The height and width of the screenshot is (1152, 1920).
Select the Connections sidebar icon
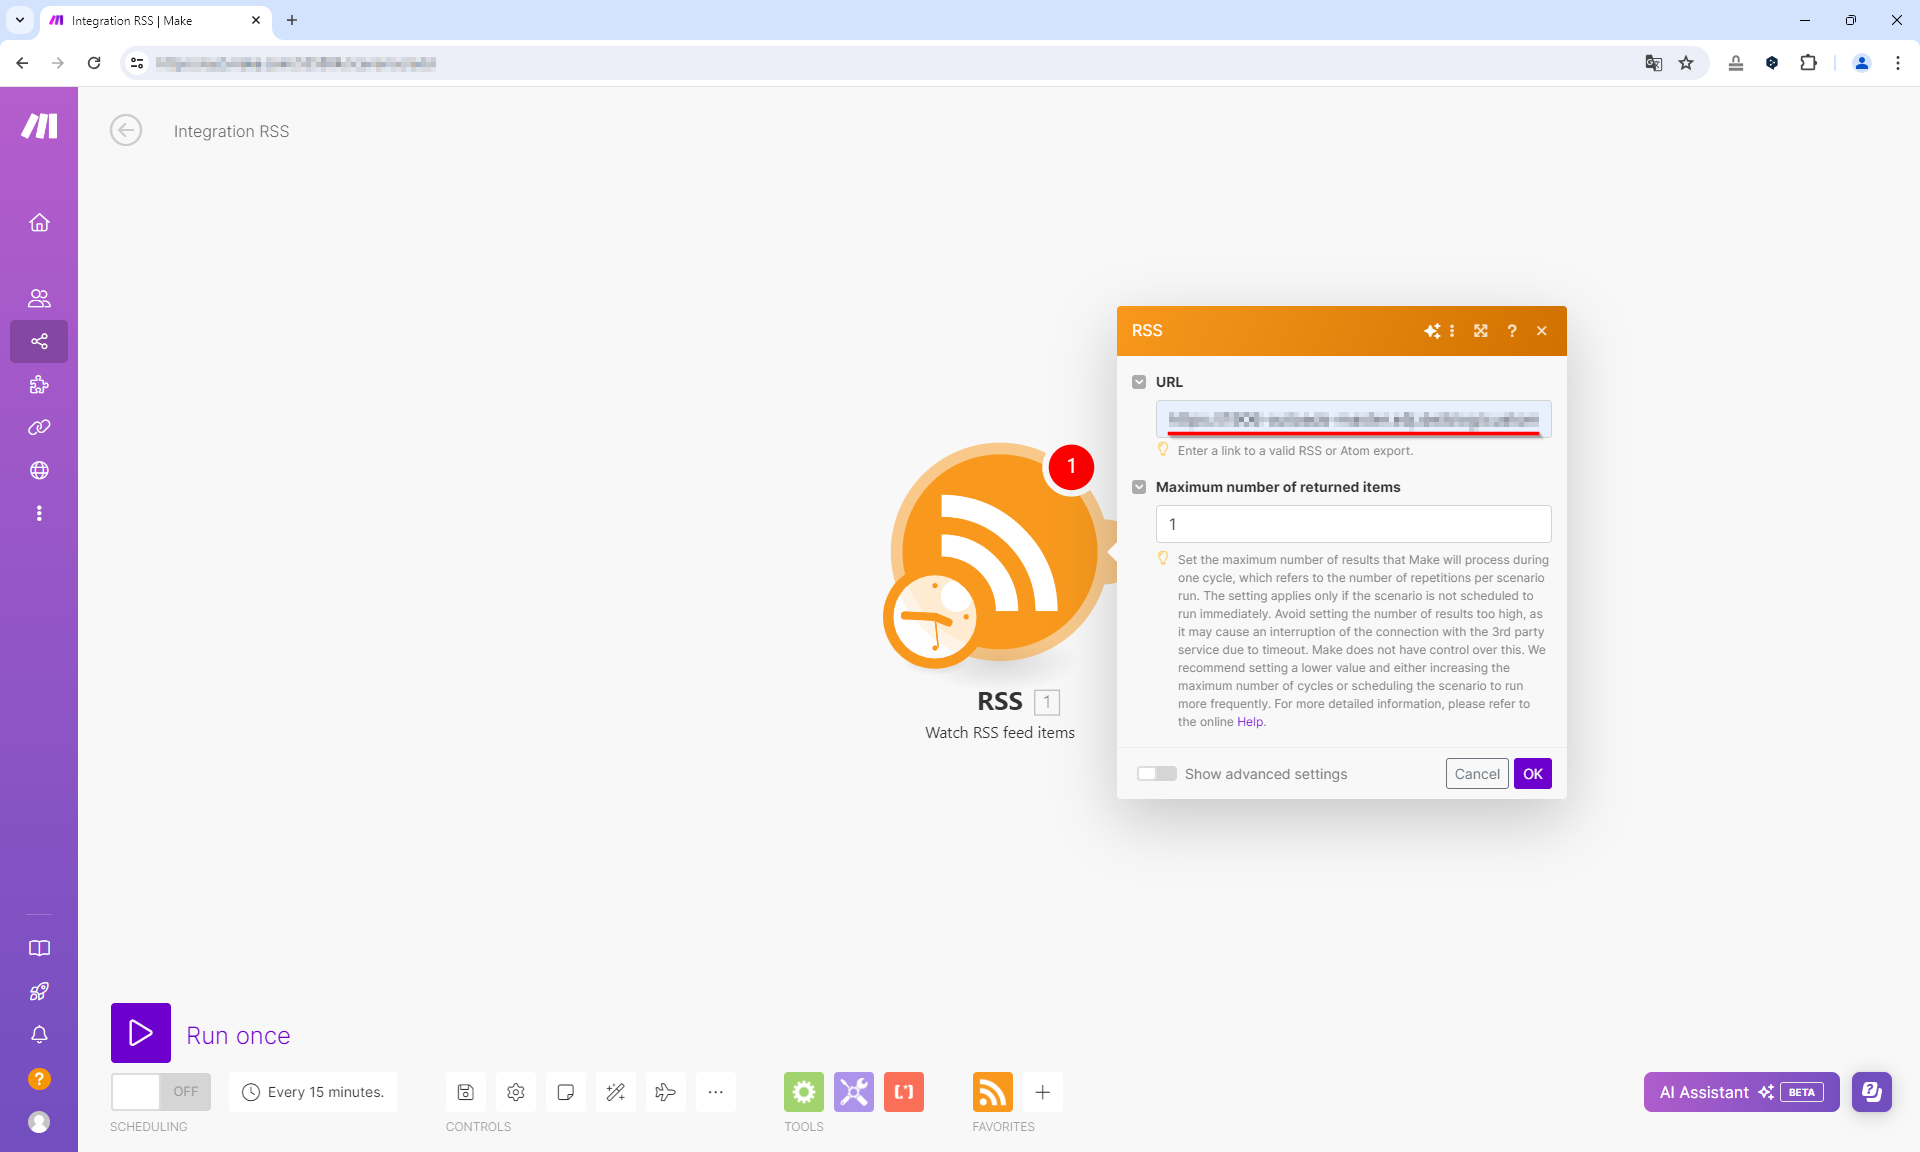tap(38, 427)
